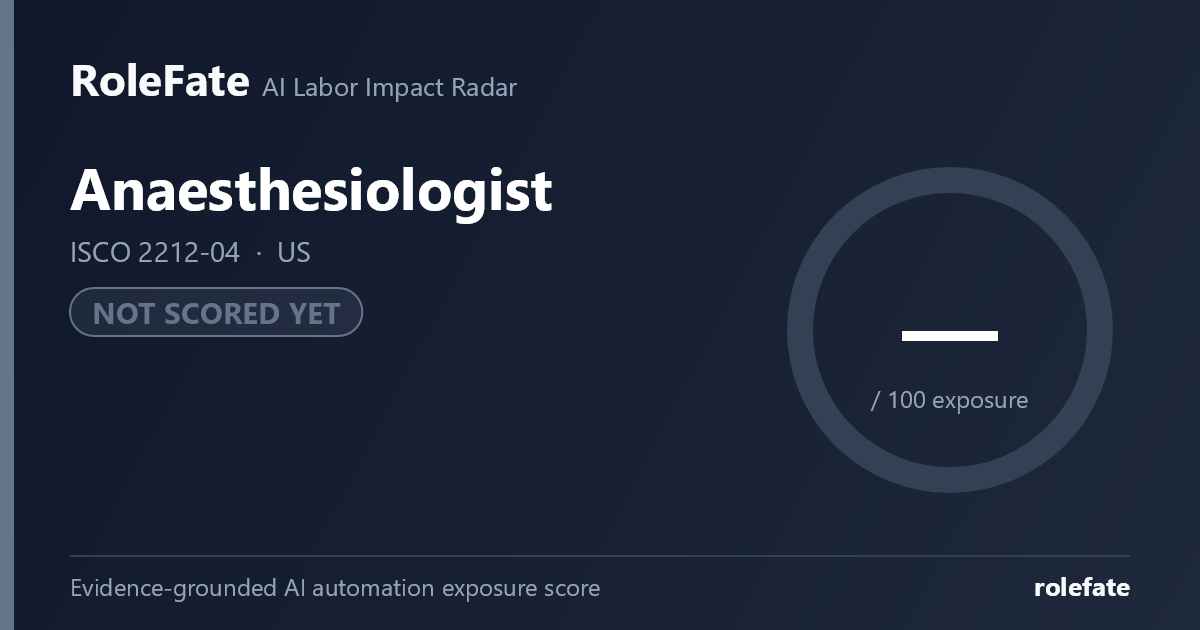The width and height of the screenshot is (1200, 630).
Task: Open the lowercase rolefate footer brand
Action: pos(1082,587)
